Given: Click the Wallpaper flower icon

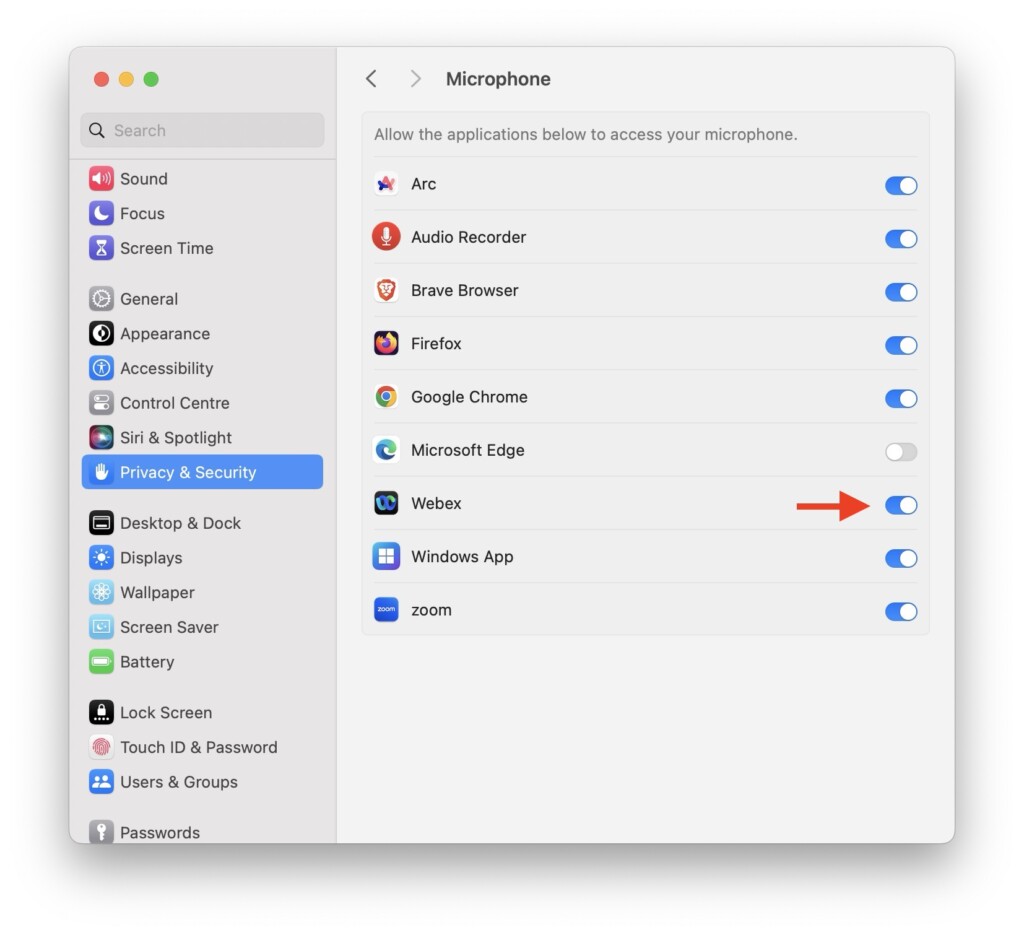Looking at the screenshot, I should (101, 592).
